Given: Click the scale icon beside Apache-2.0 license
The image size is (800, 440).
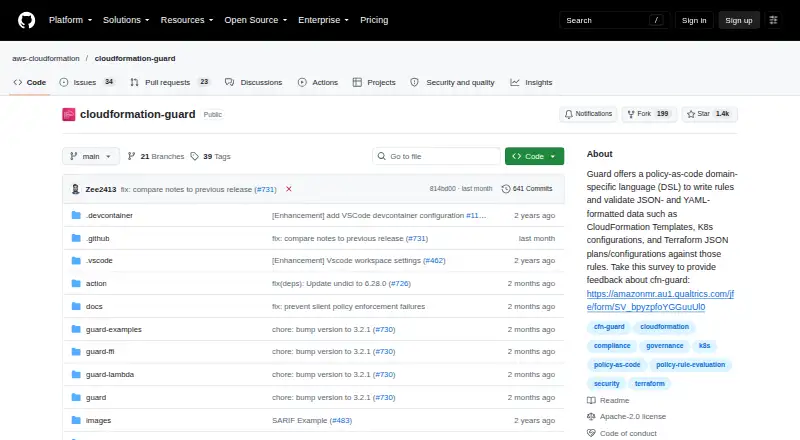Looking at the screenshot, I should pyautogui.click(x=591, y=417).
